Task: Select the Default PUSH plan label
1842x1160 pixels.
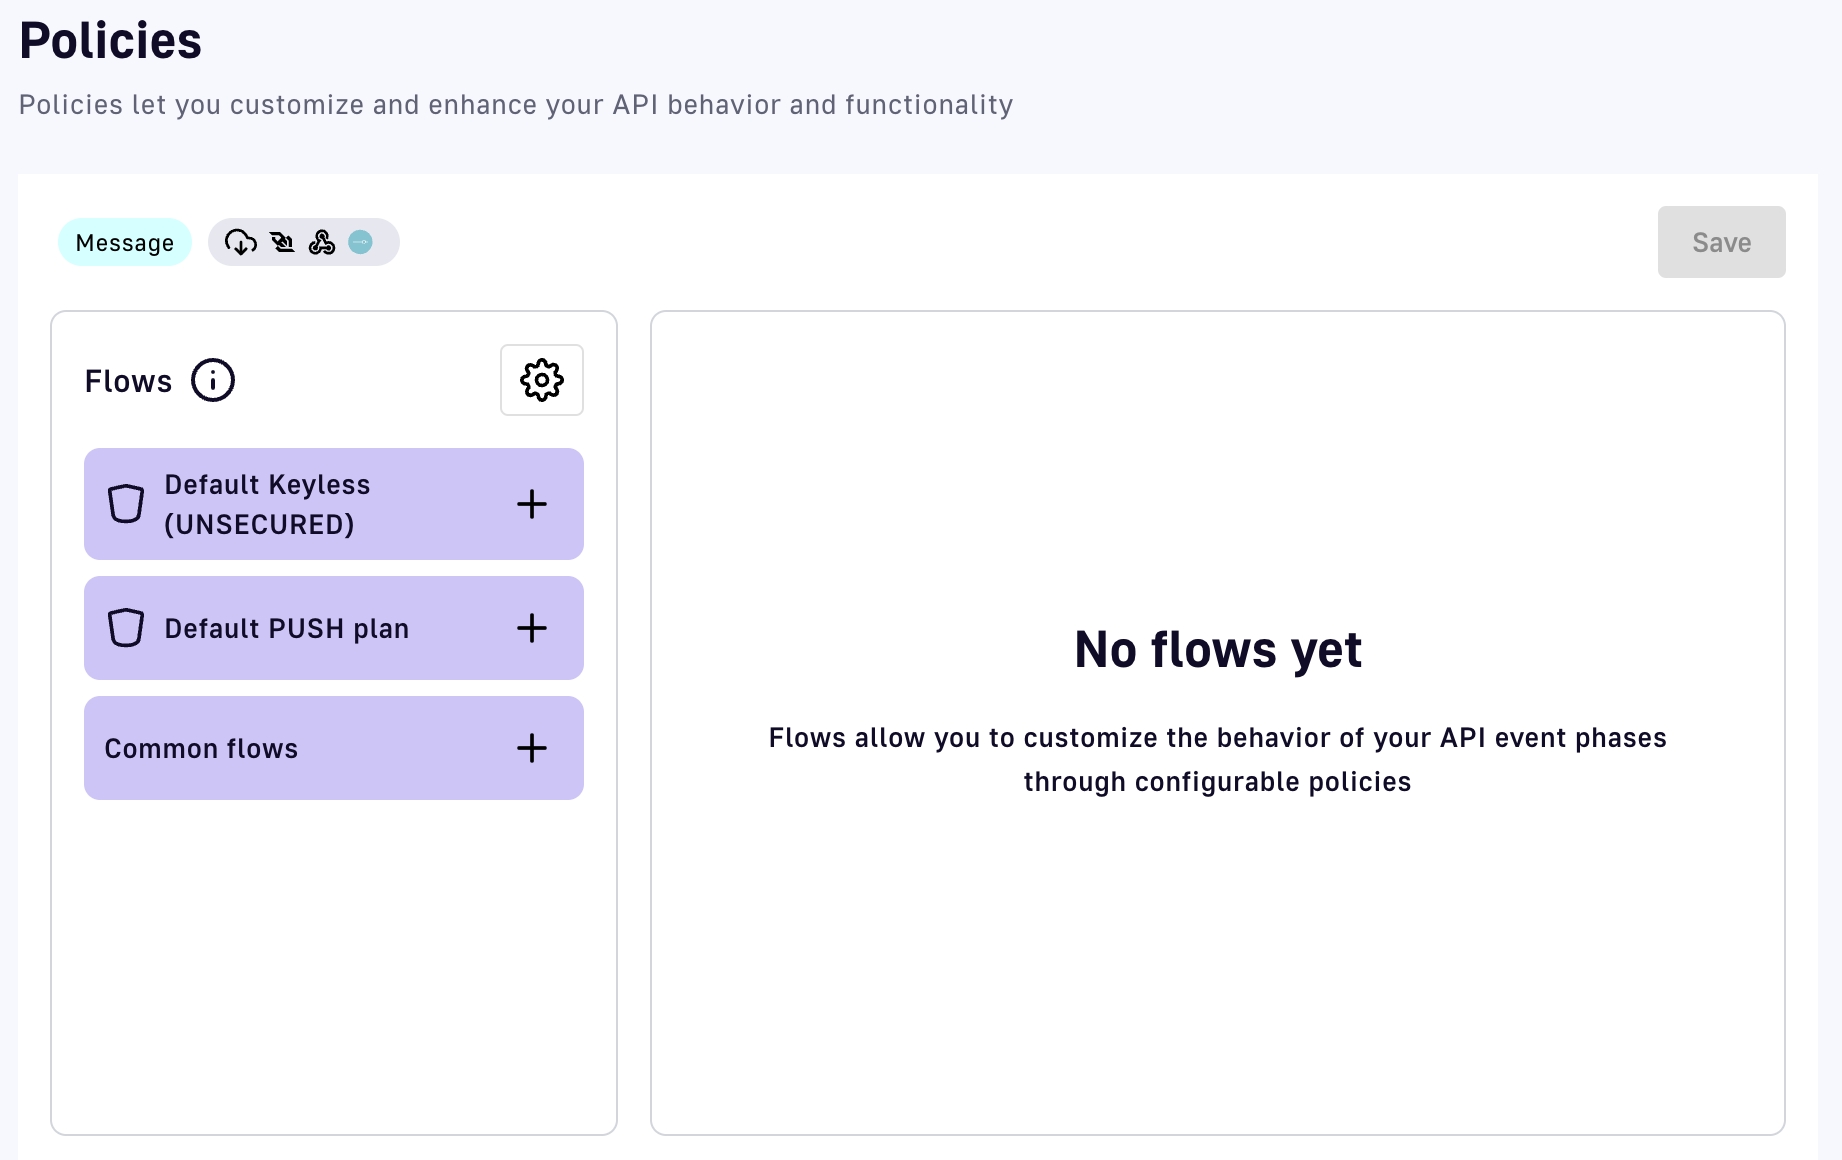Action: (287, 629)
